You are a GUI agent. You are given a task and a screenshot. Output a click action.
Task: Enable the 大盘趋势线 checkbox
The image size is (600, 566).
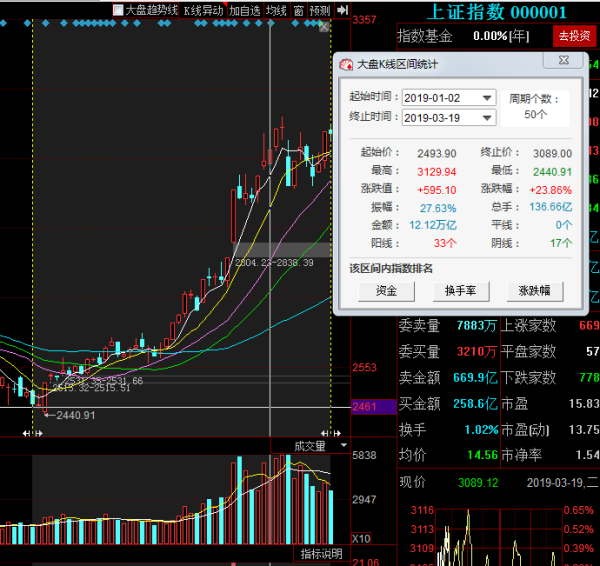point(118,10)
